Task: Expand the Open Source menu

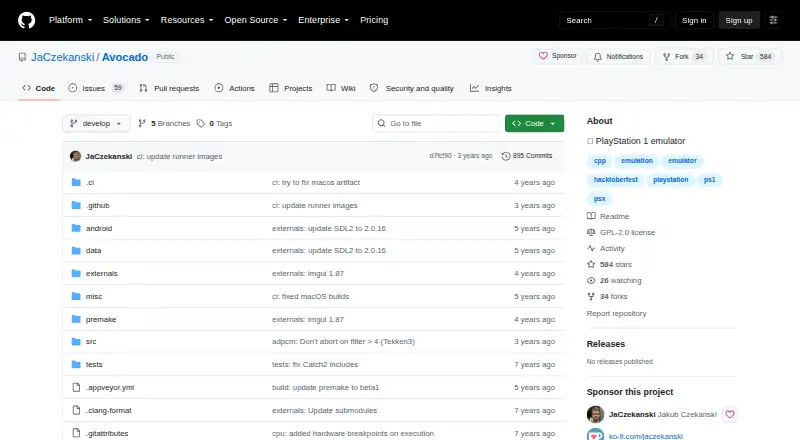Action: click(x=256, y=20)
